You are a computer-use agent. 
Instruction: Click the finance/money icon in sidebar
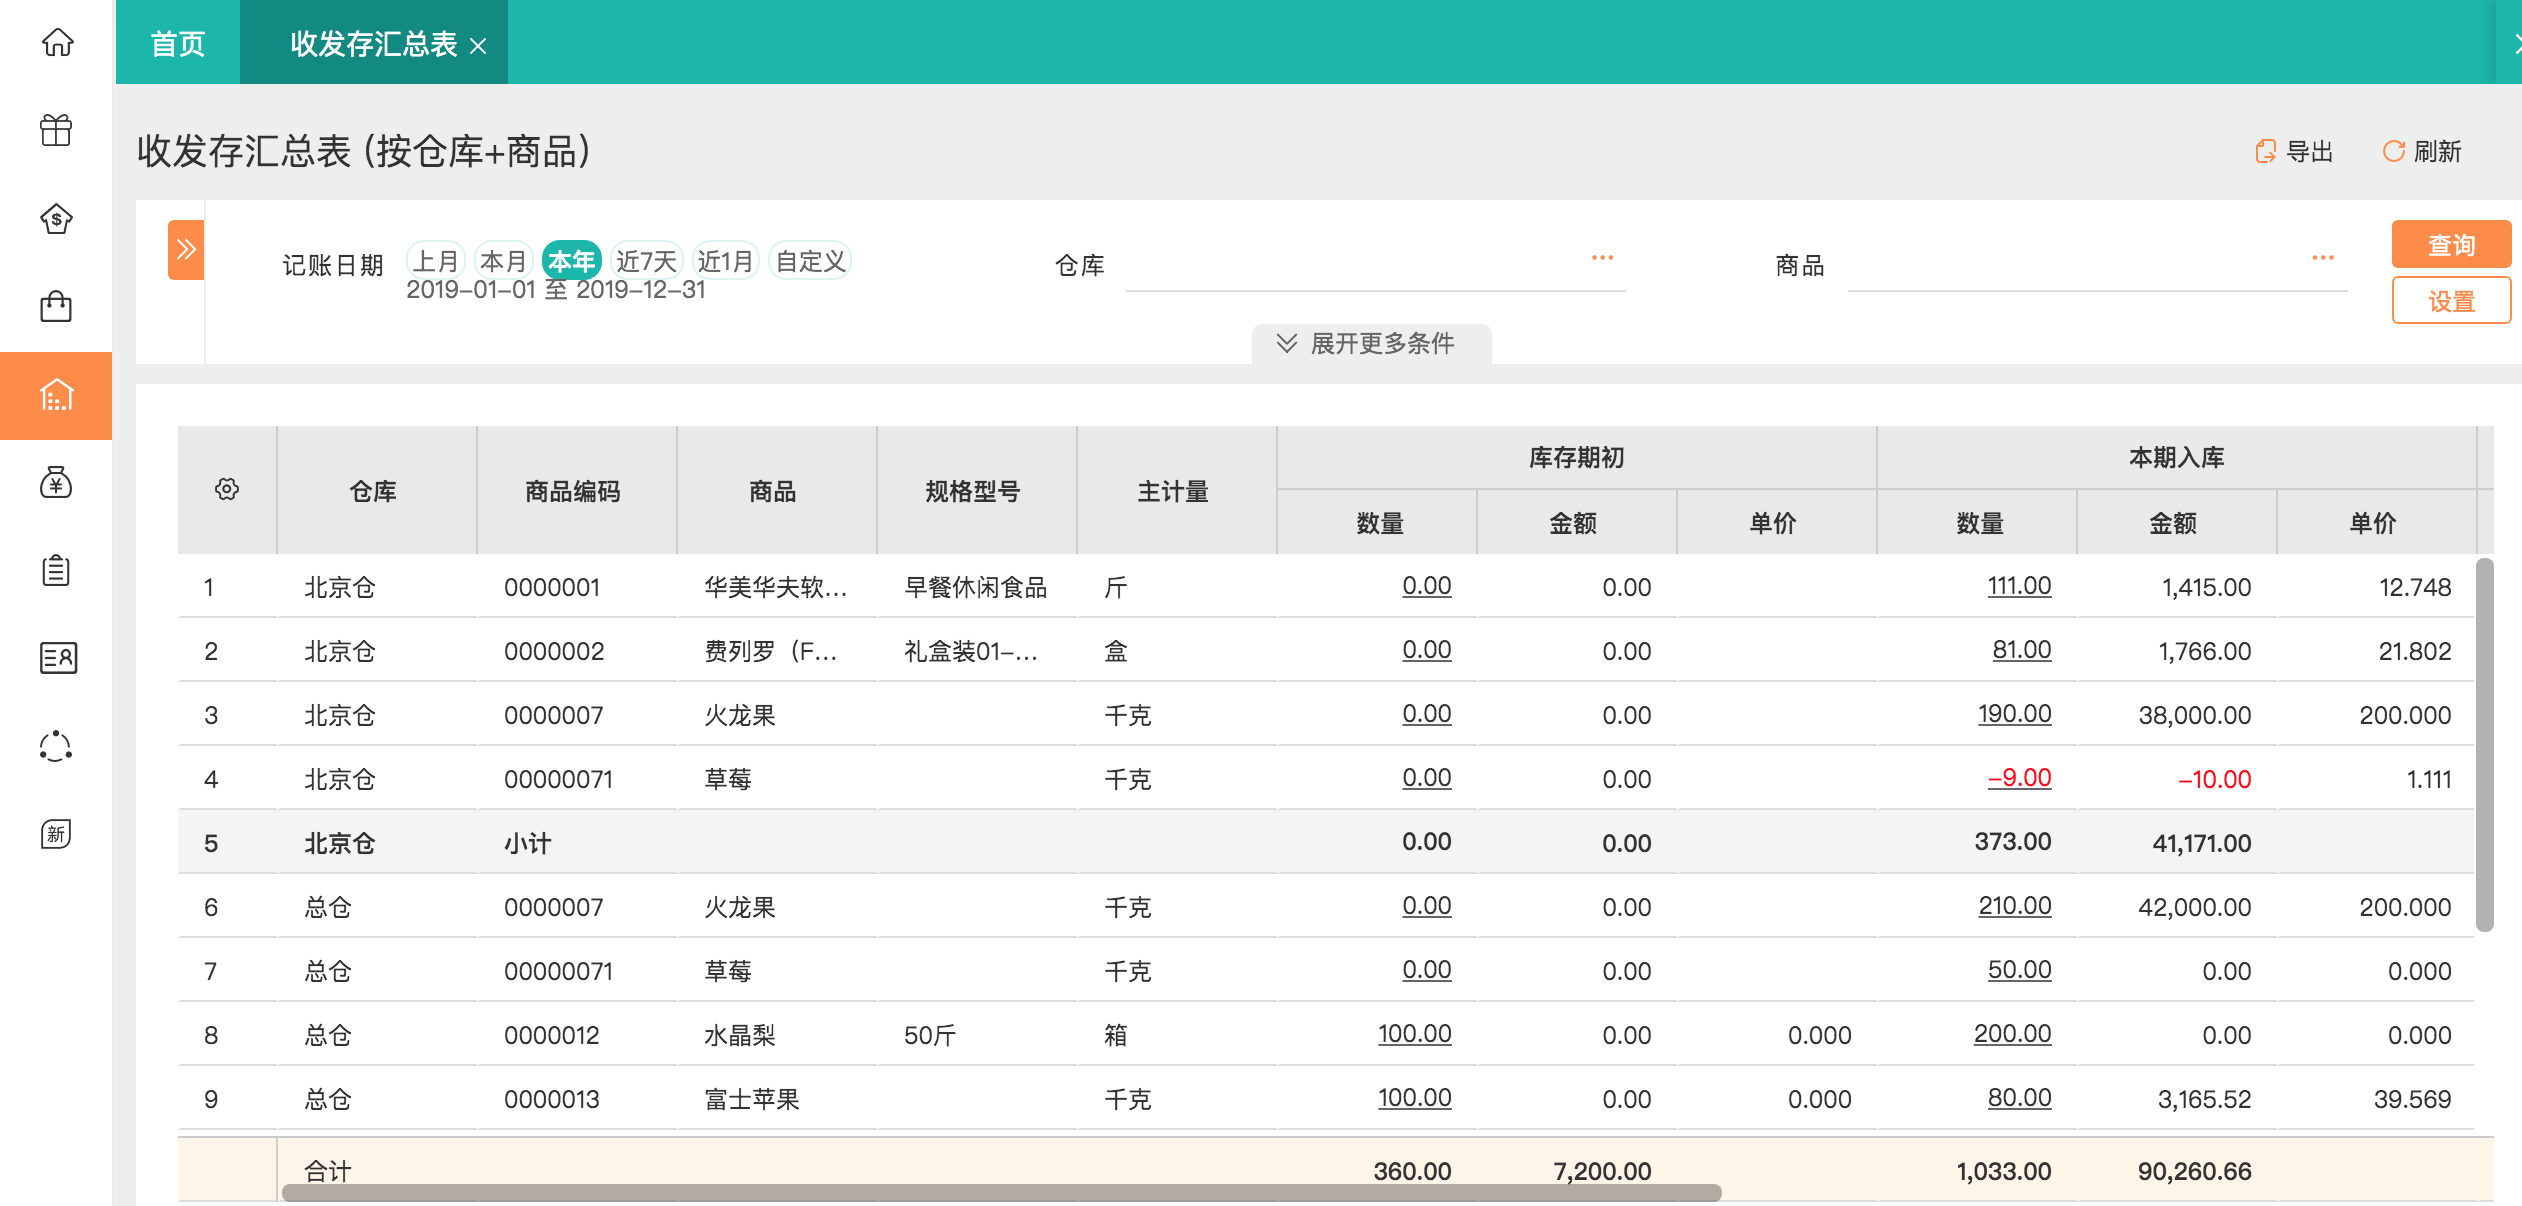coord(56,482)
